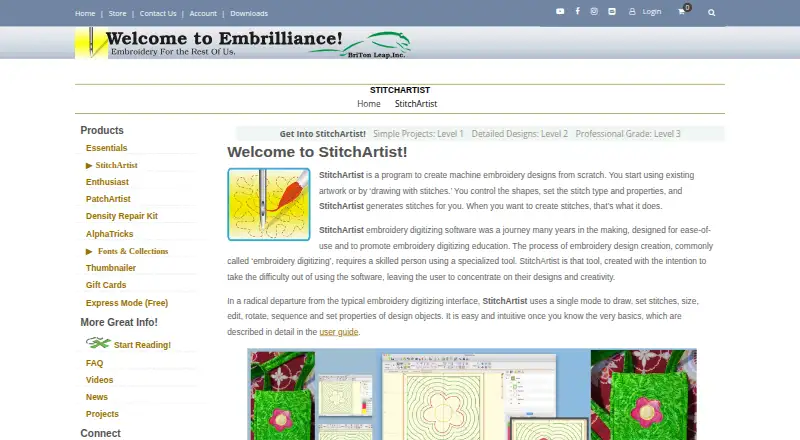Open the Store menu item

click(117, 14)
